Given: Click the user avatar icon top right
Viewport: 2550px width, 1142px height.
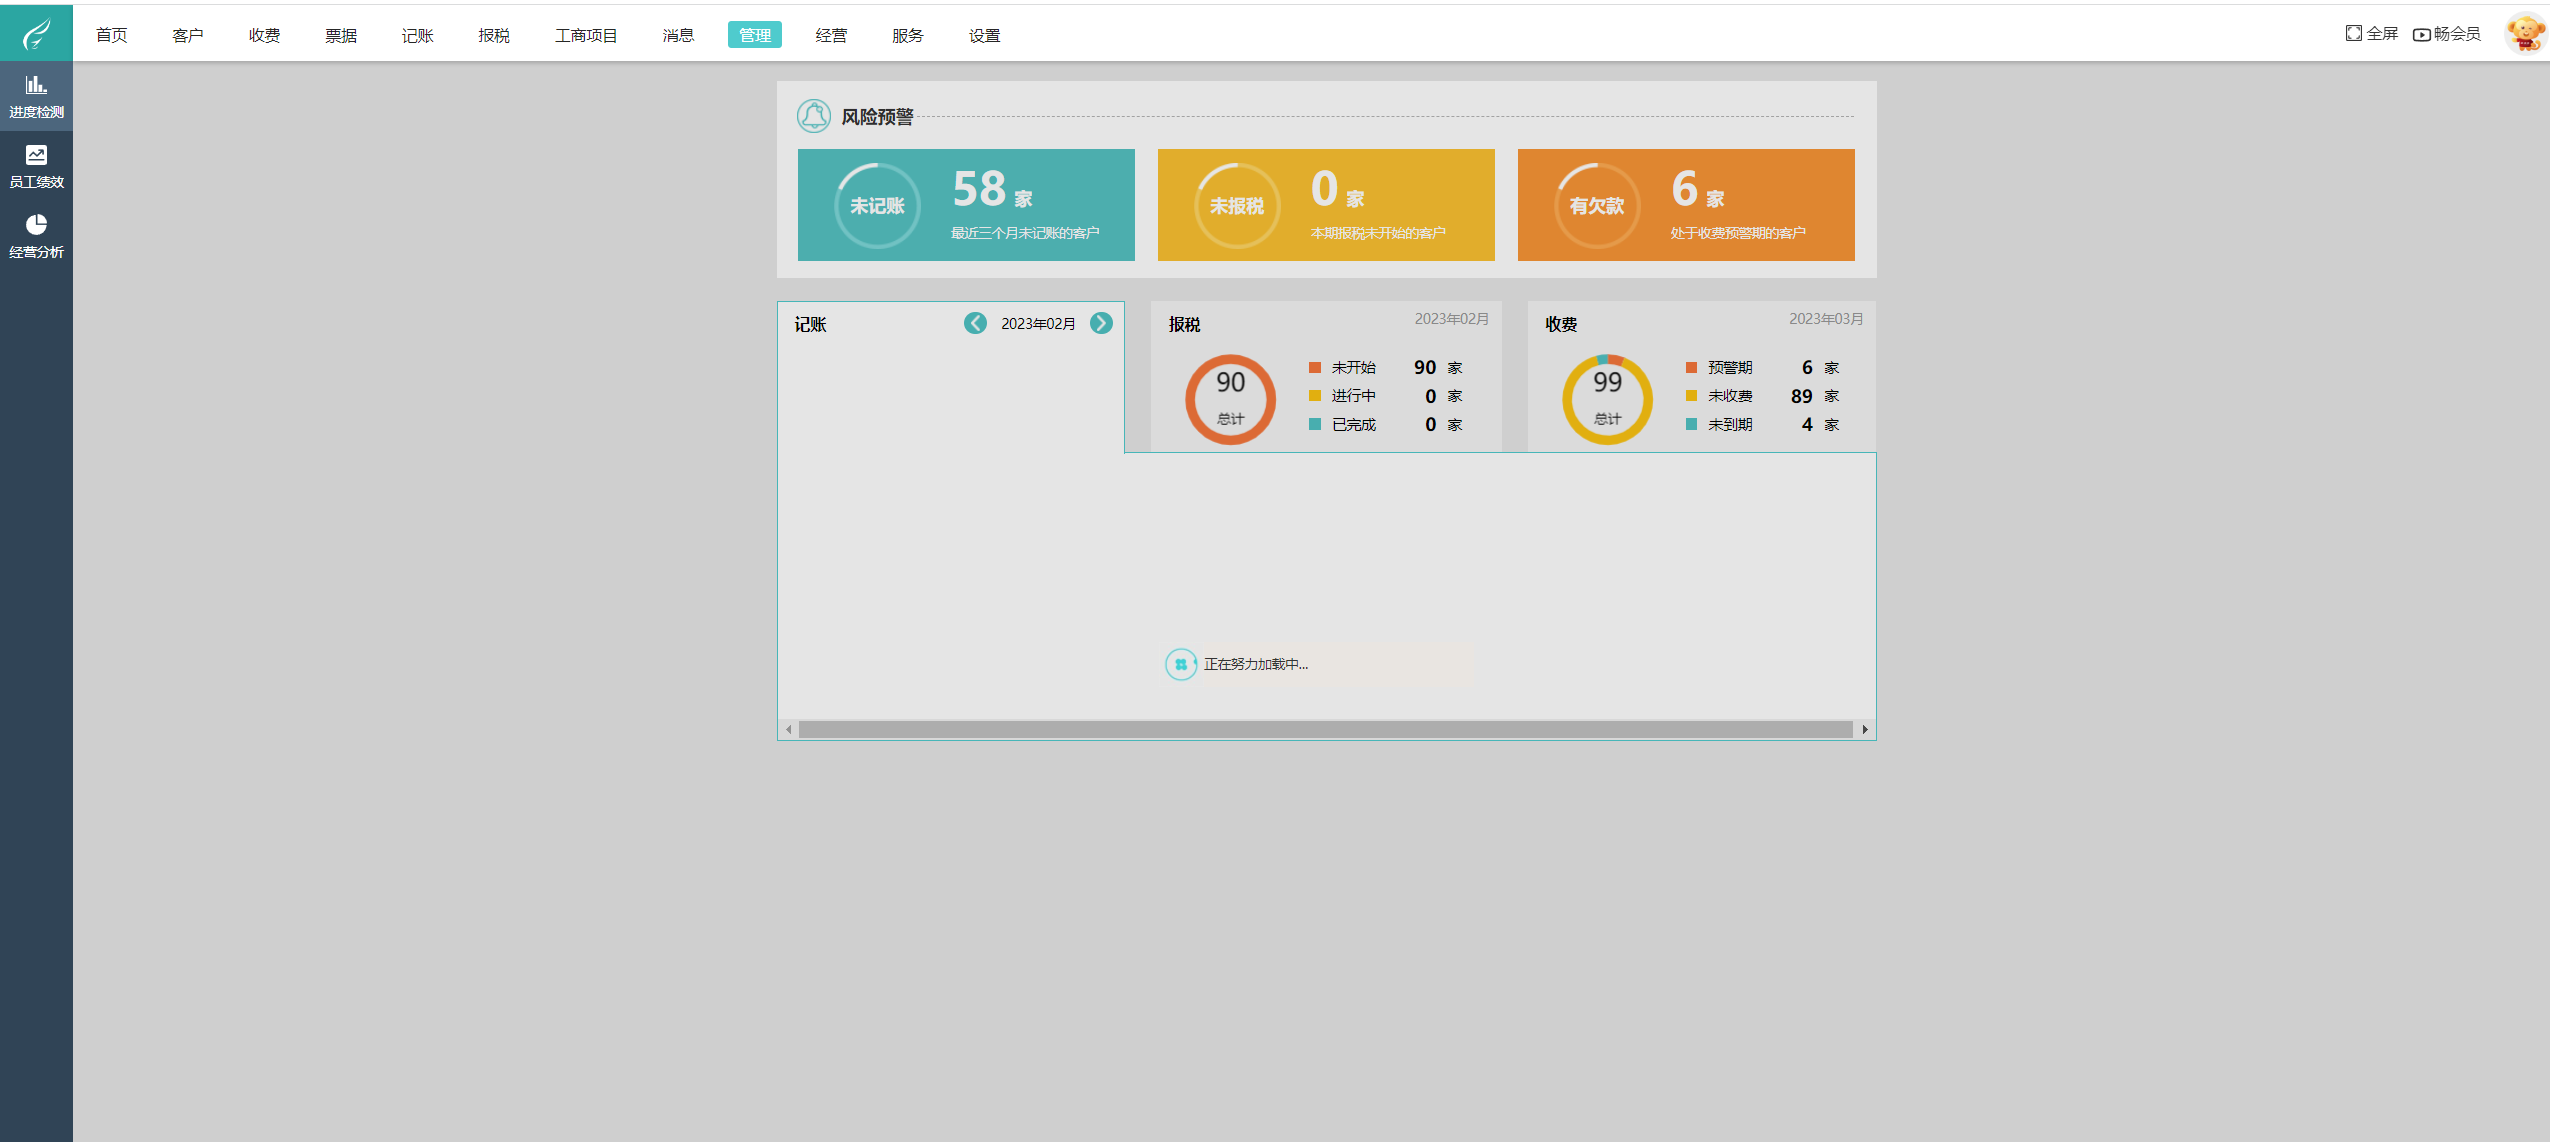Looking at the screenshot, I should [x=2522, y=33].
